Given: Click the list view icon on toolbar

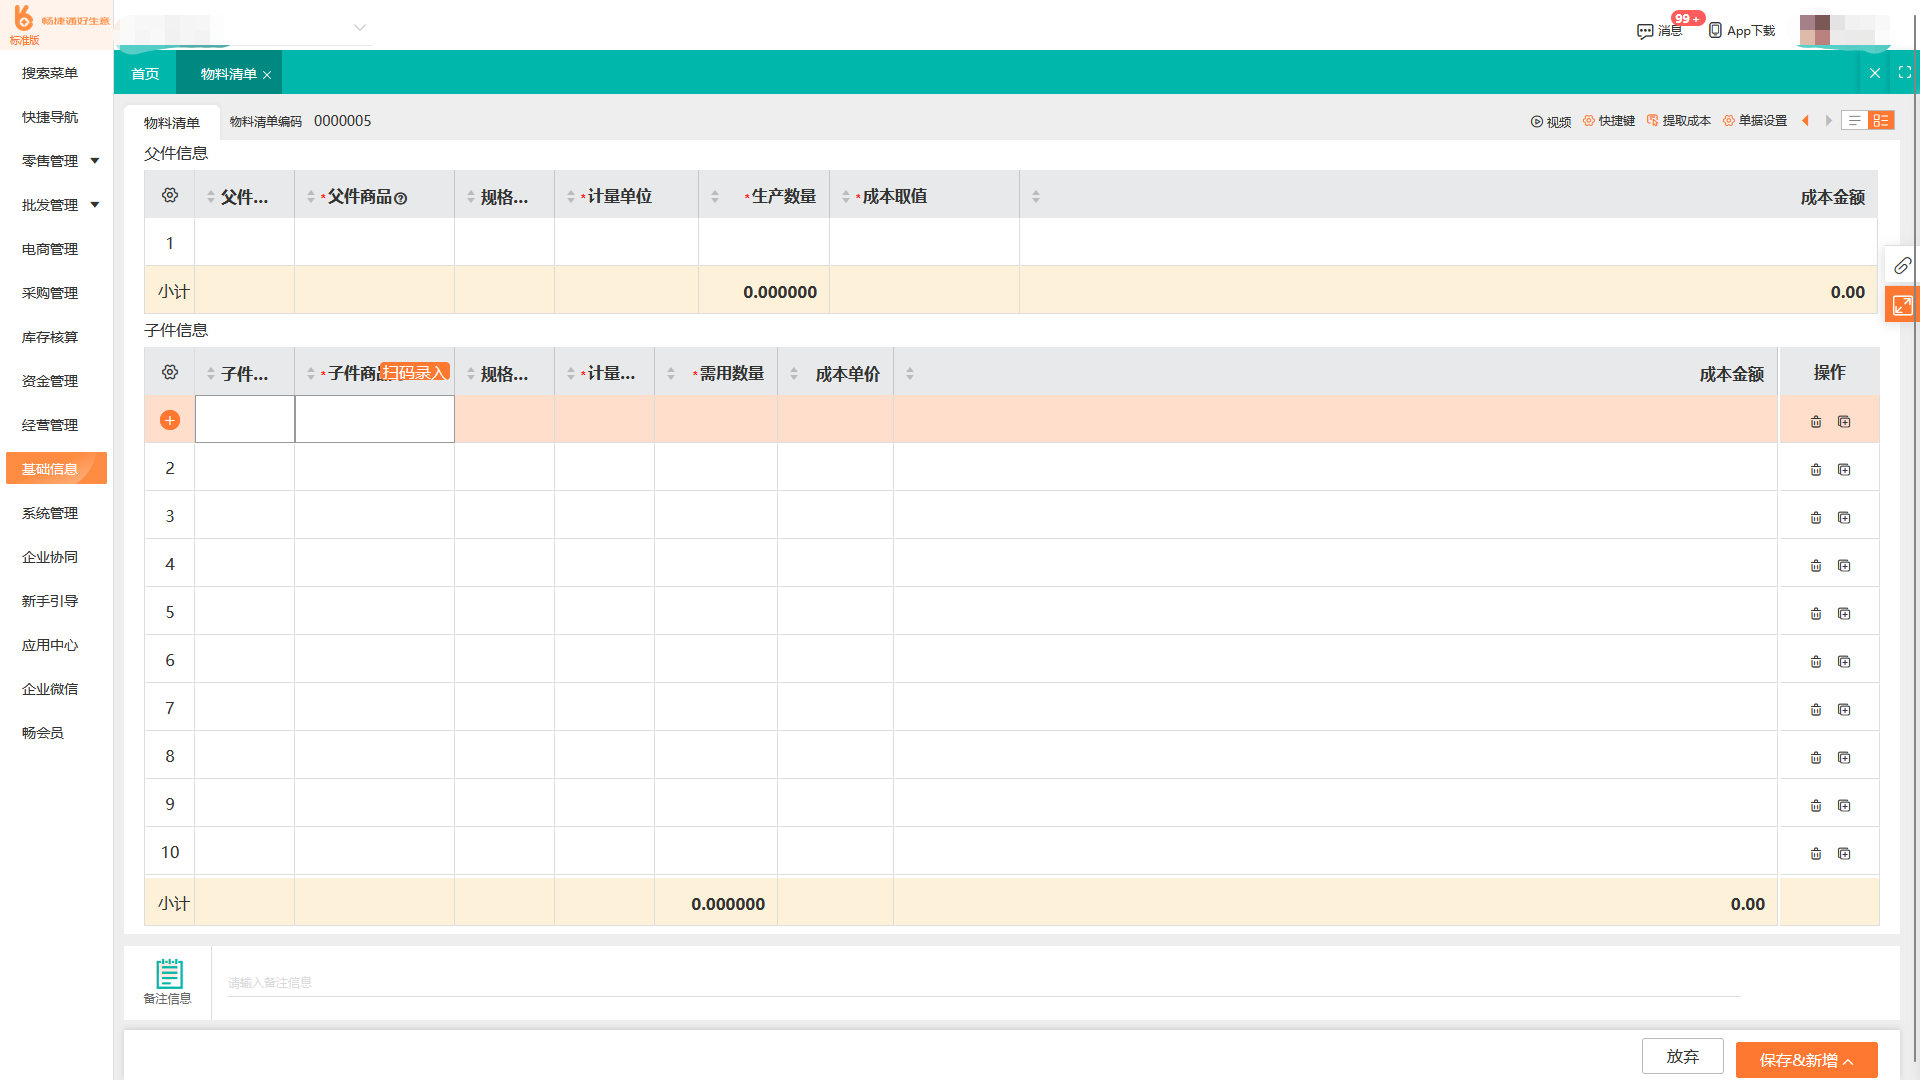Looking at the screenshot, I should [1855, 121].
